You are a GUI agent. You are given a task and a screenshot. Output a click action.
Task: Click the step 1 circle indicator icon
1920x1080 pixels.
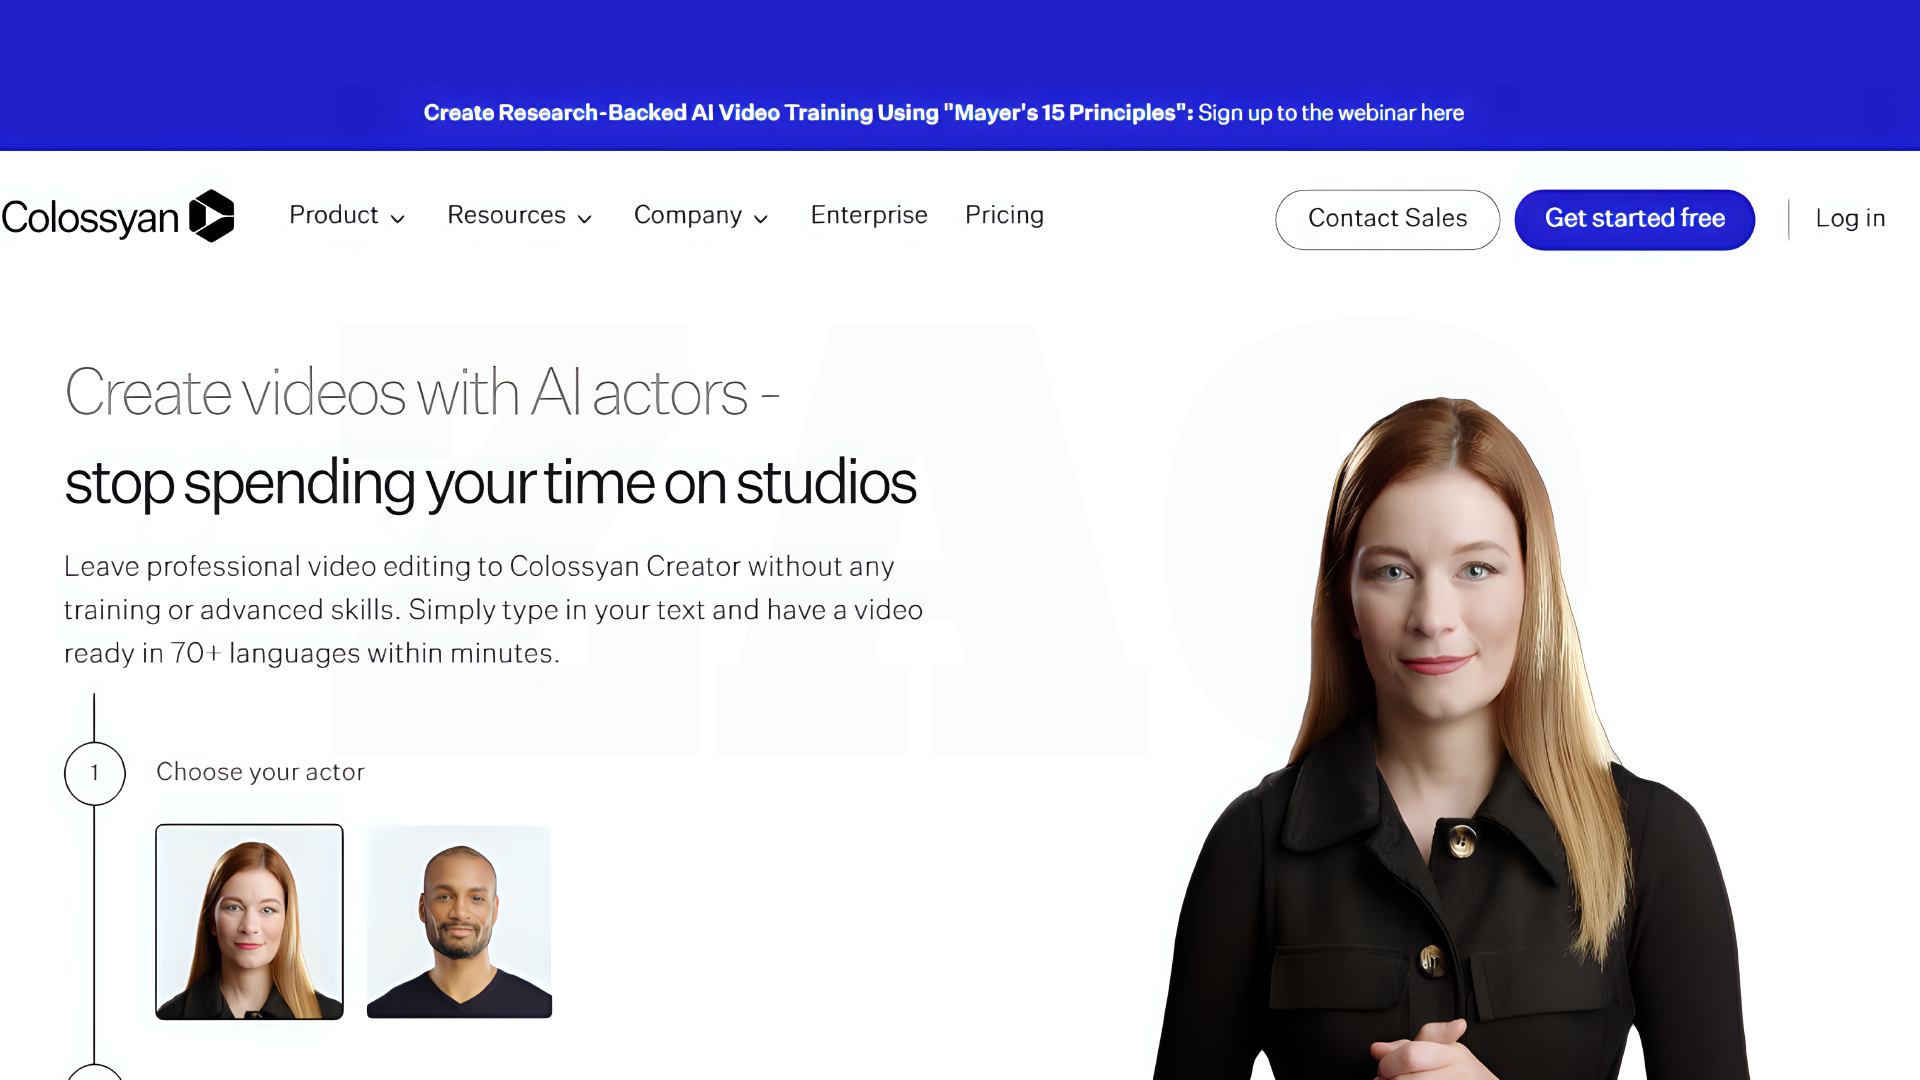pyautogui.click(x=94, y=771)
